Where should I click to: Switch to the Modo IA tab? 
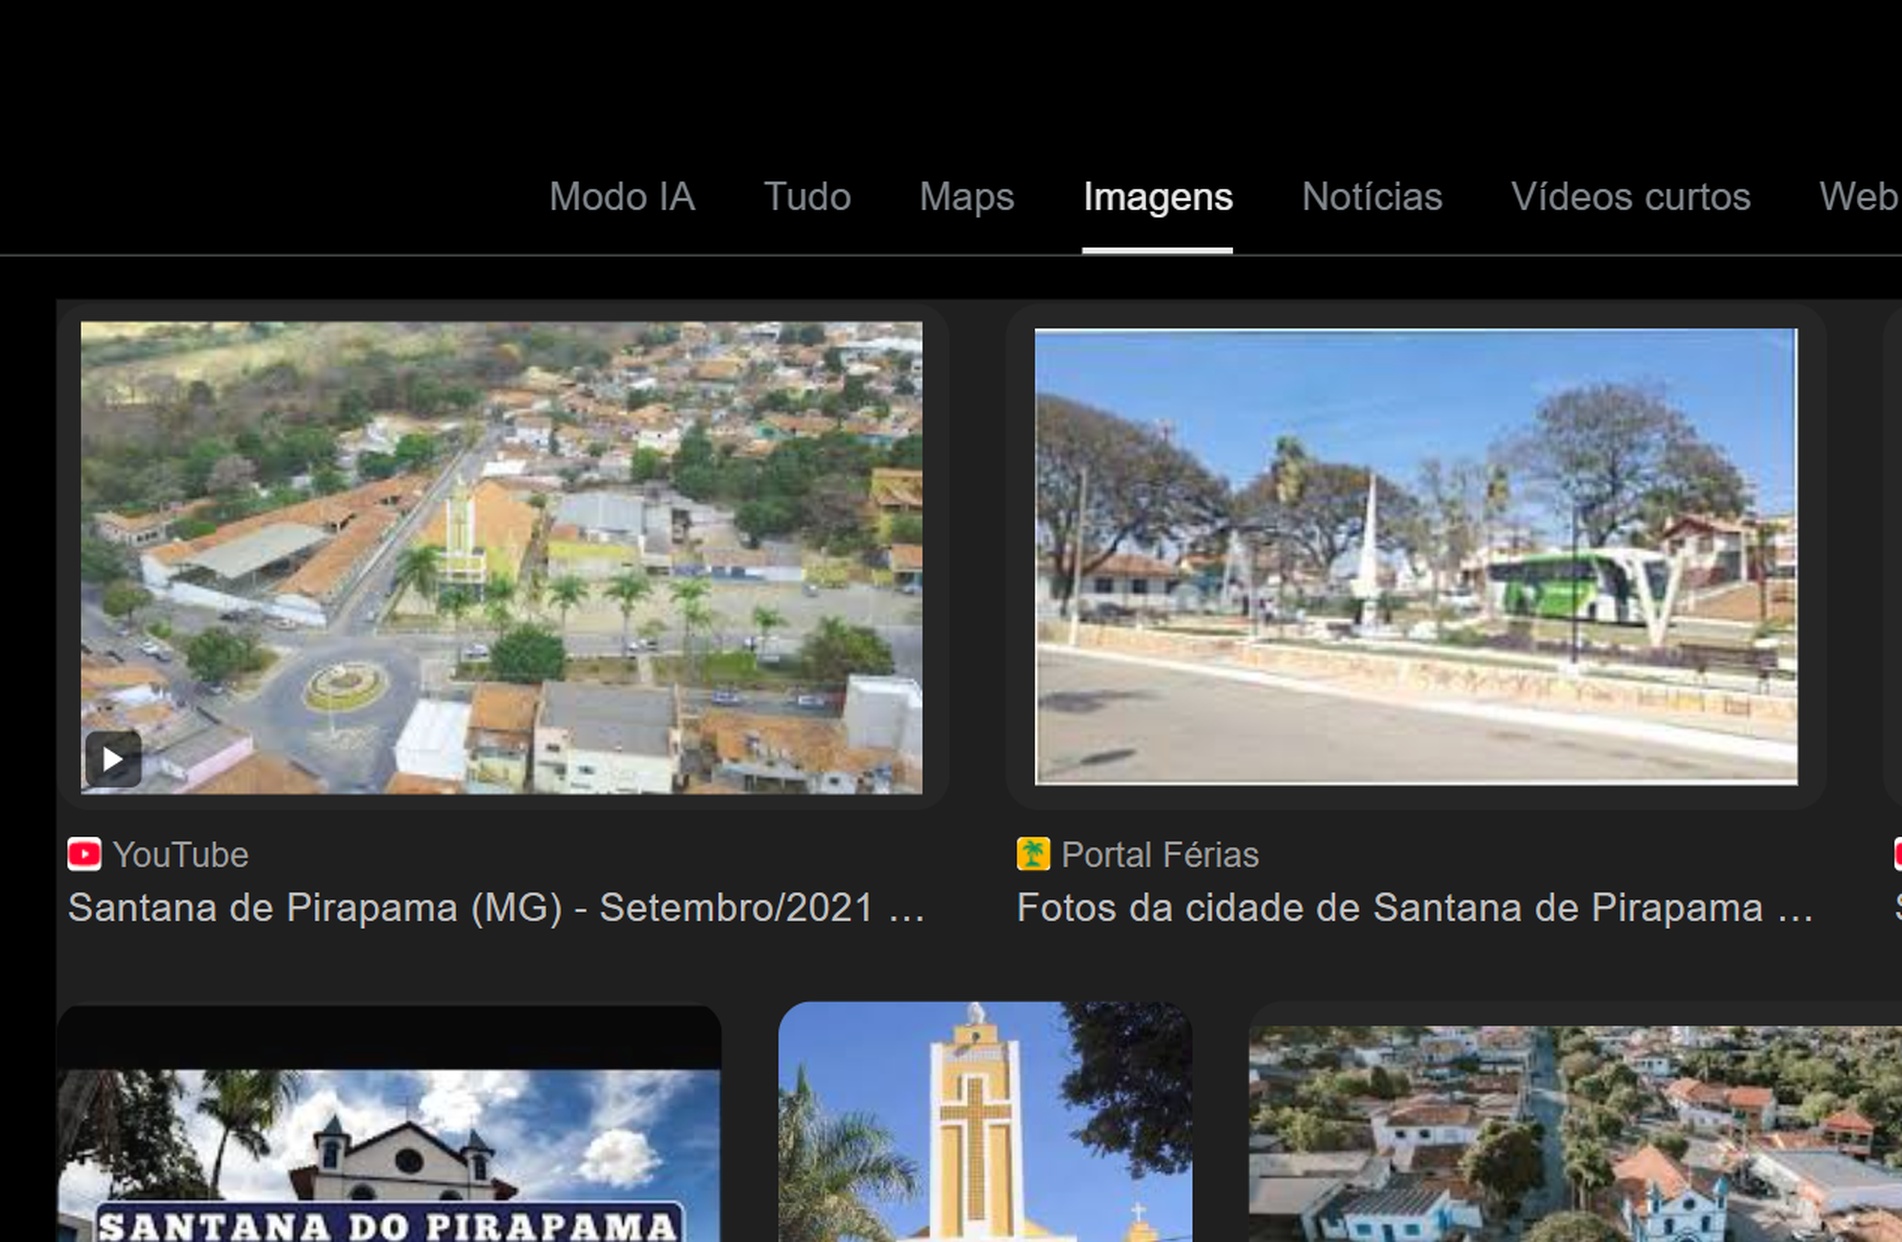621,197
